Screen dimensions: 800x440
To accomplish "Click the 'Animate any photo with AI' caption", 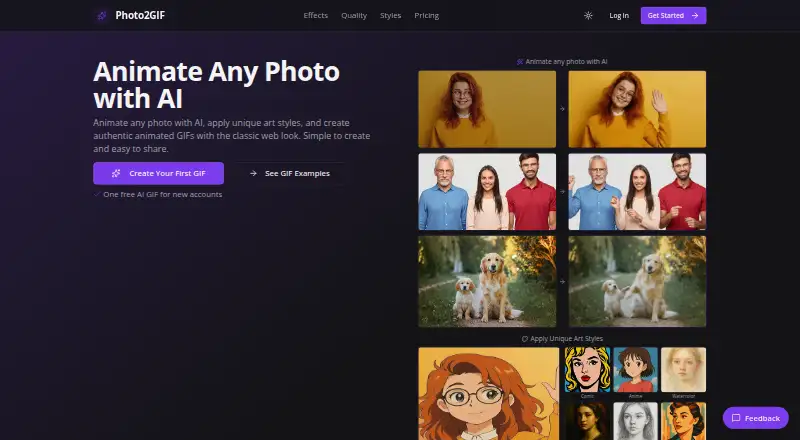I will 566,62.
